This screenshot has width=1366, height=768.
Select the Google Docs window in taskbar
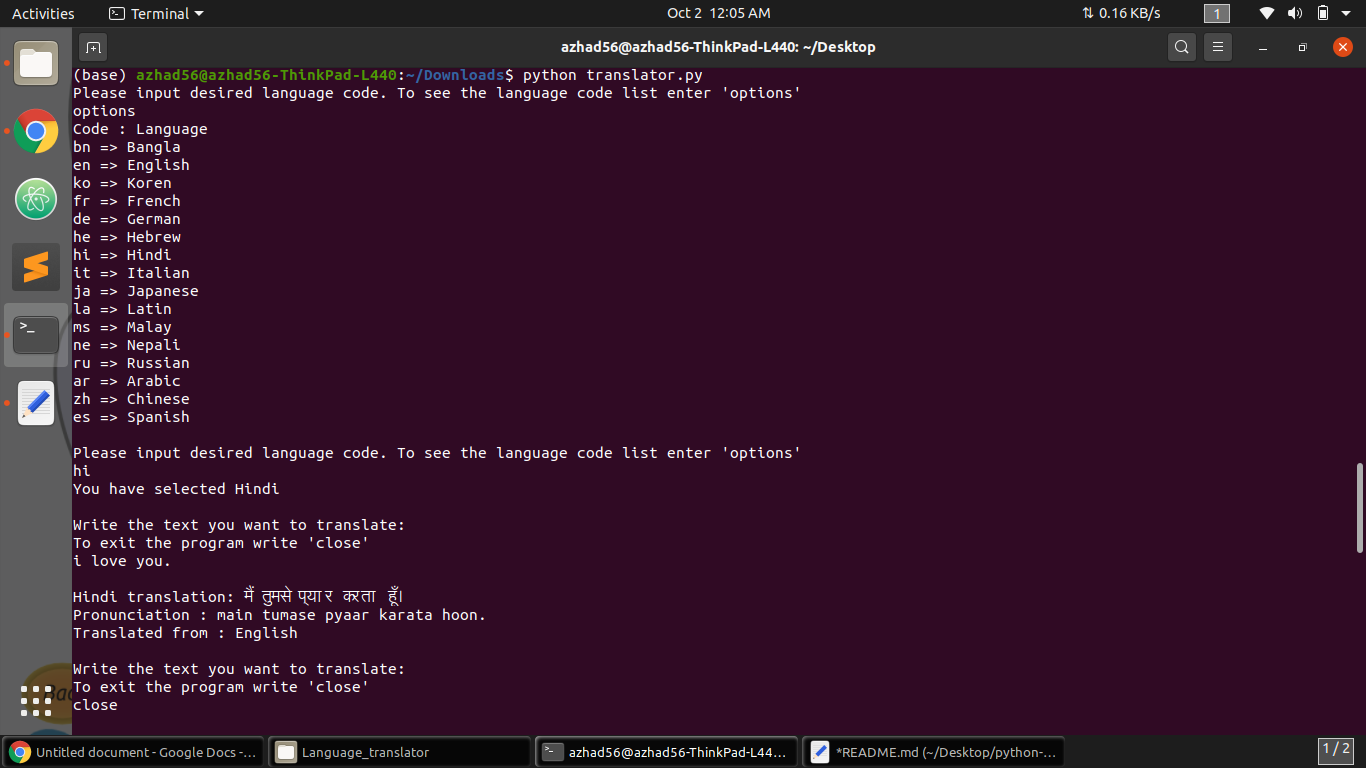(133, 751)
